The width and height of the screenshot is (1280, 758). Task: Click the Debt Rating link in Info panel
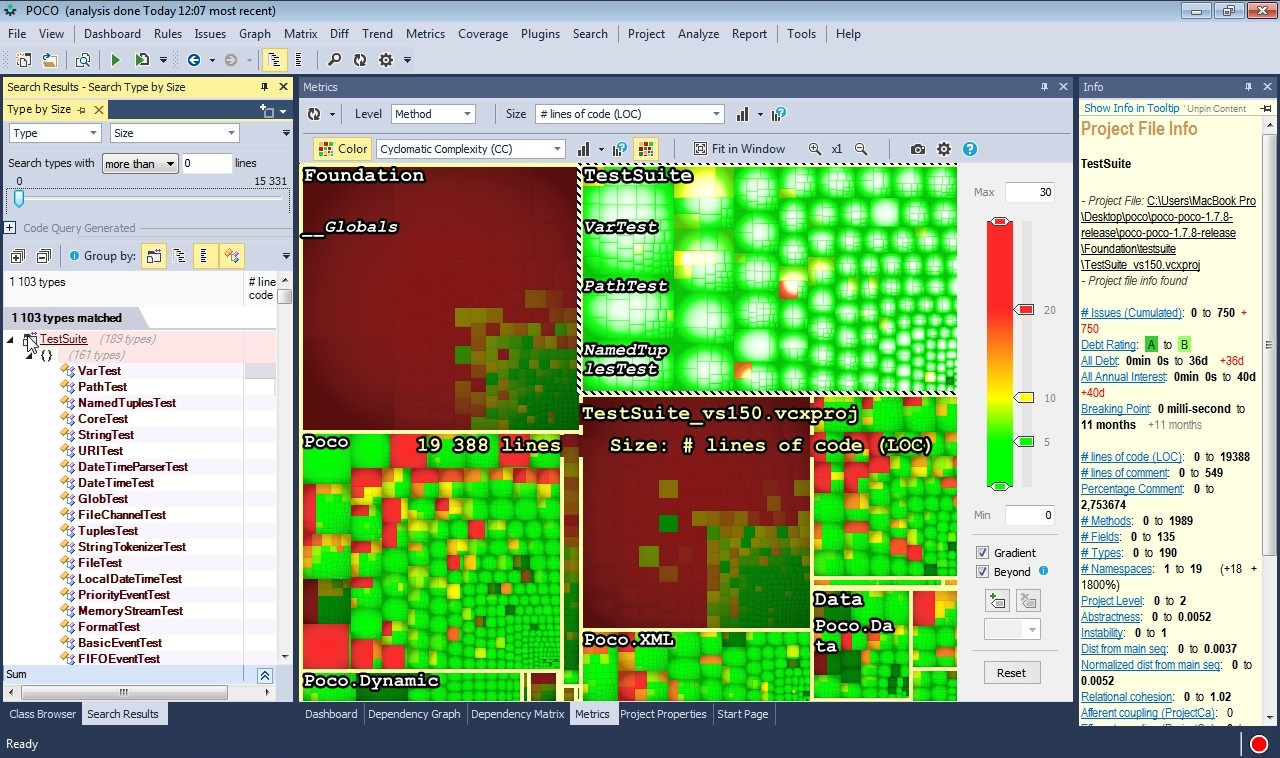[1108, 345]
